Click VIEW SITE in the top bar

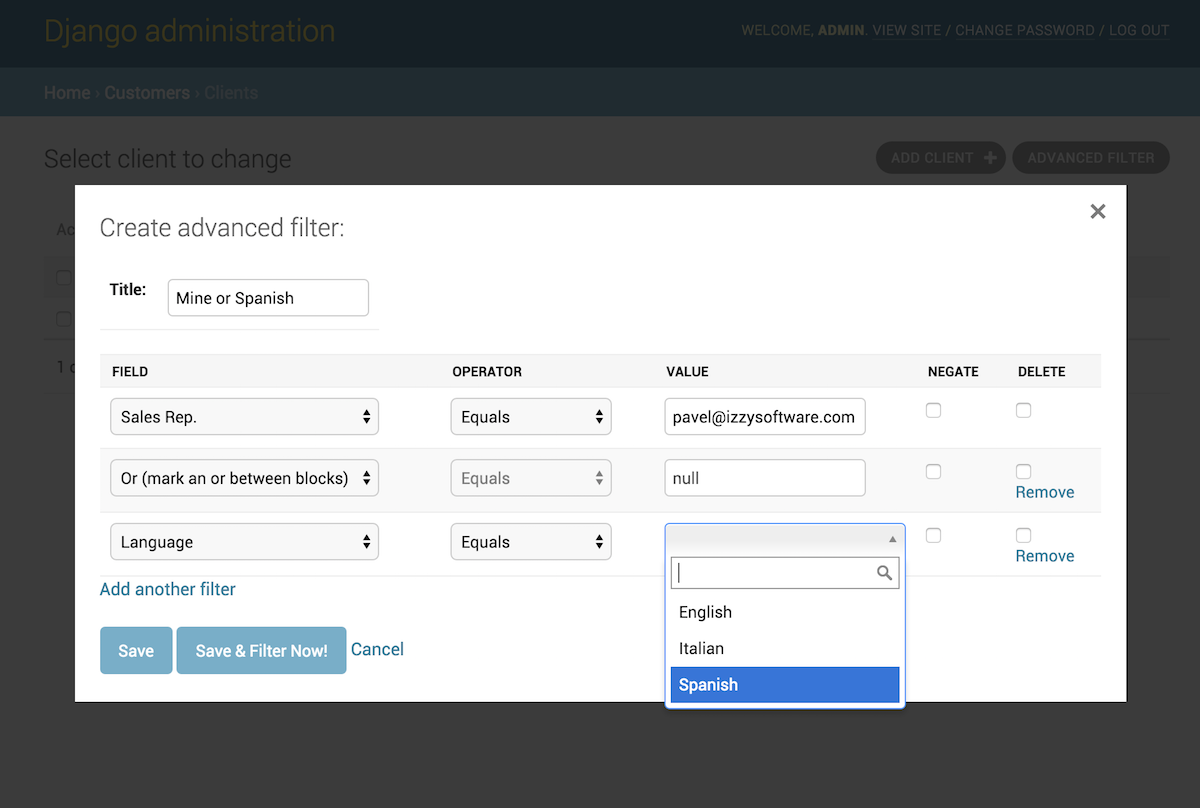(906, 30)
